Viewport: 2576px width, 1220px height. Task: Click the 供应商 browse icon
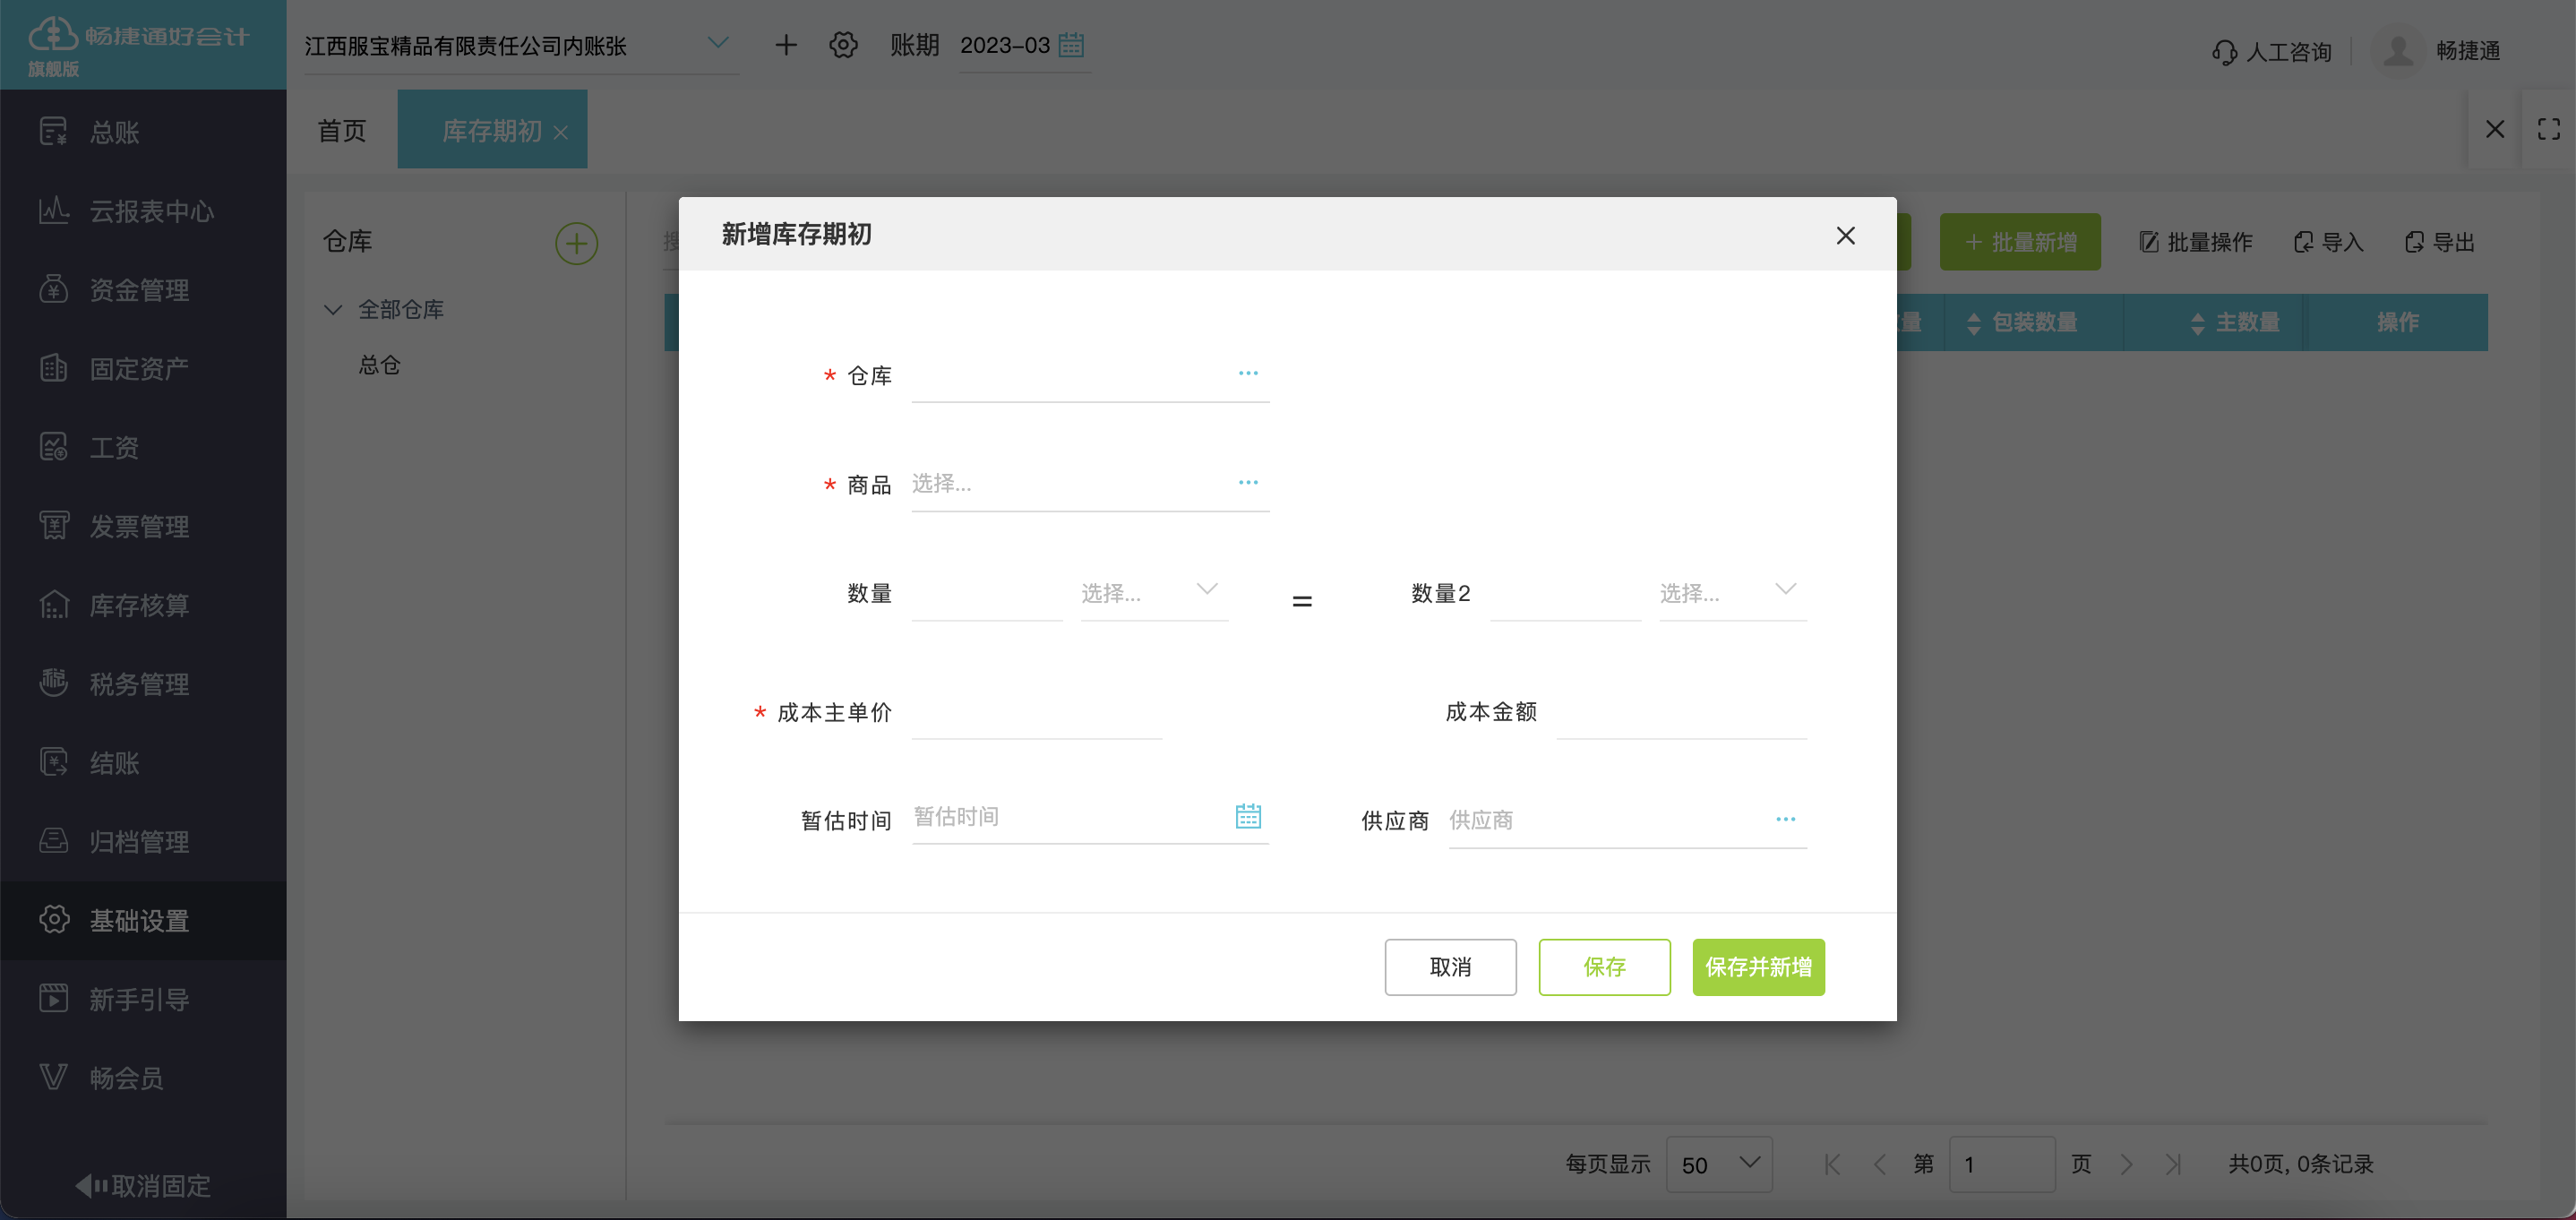pos(1788,820)
